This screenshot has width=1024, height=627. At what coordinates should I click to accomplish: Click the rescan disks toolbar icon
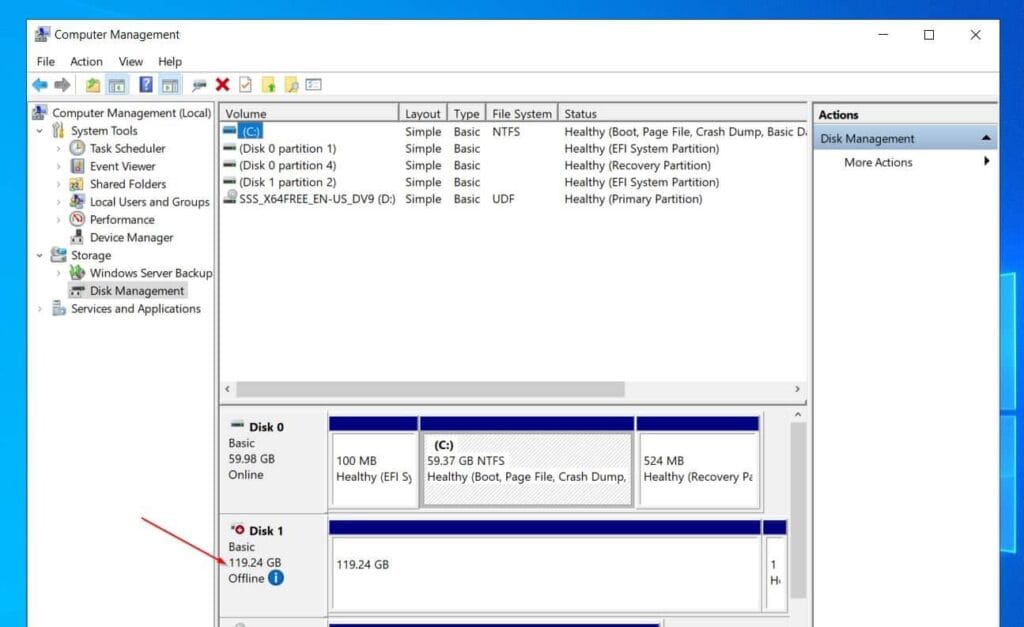tap(290, 84)
